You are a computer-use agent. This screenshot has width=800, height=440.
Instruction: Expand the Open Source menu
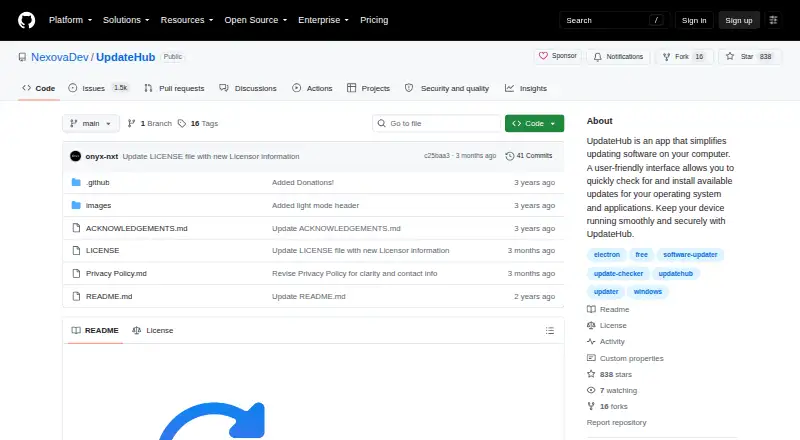[x=256, y=20]
